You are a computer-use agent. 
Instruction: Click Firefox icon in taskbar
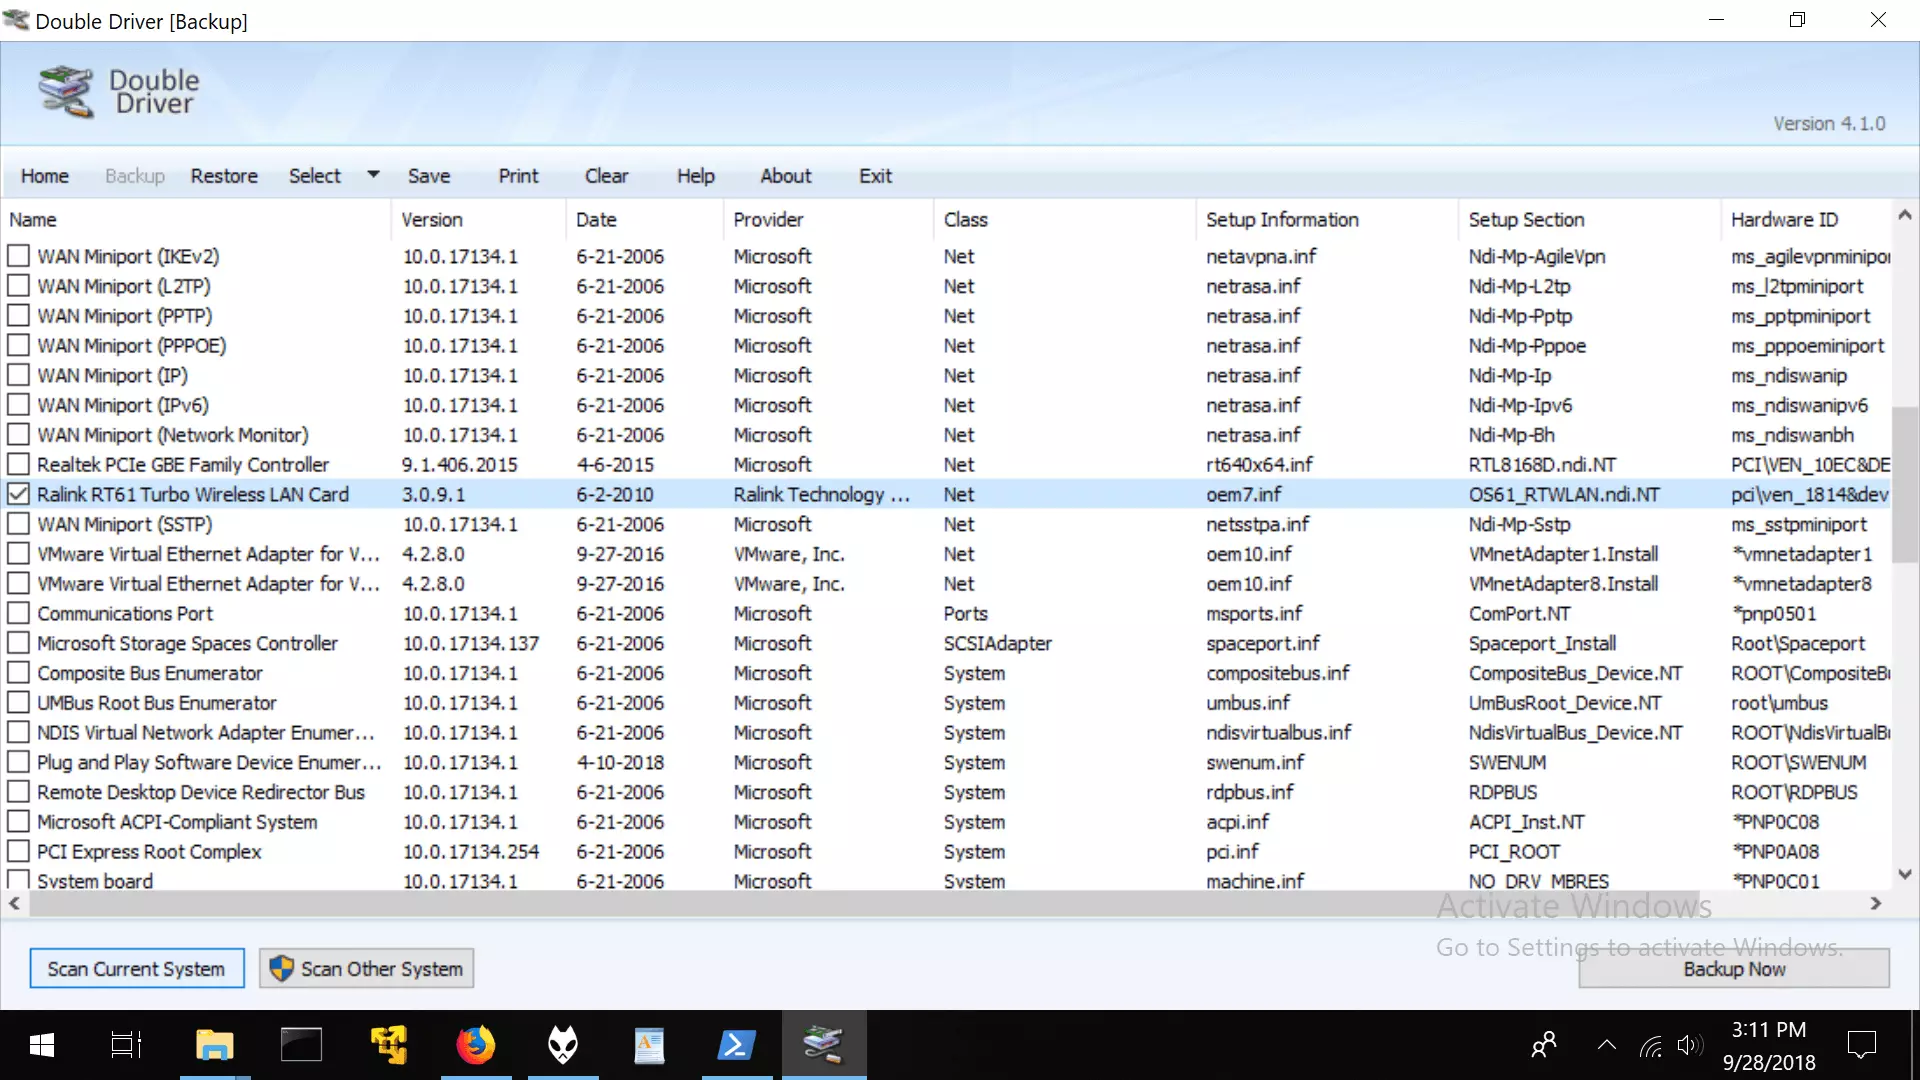[x=477, y=1046]
